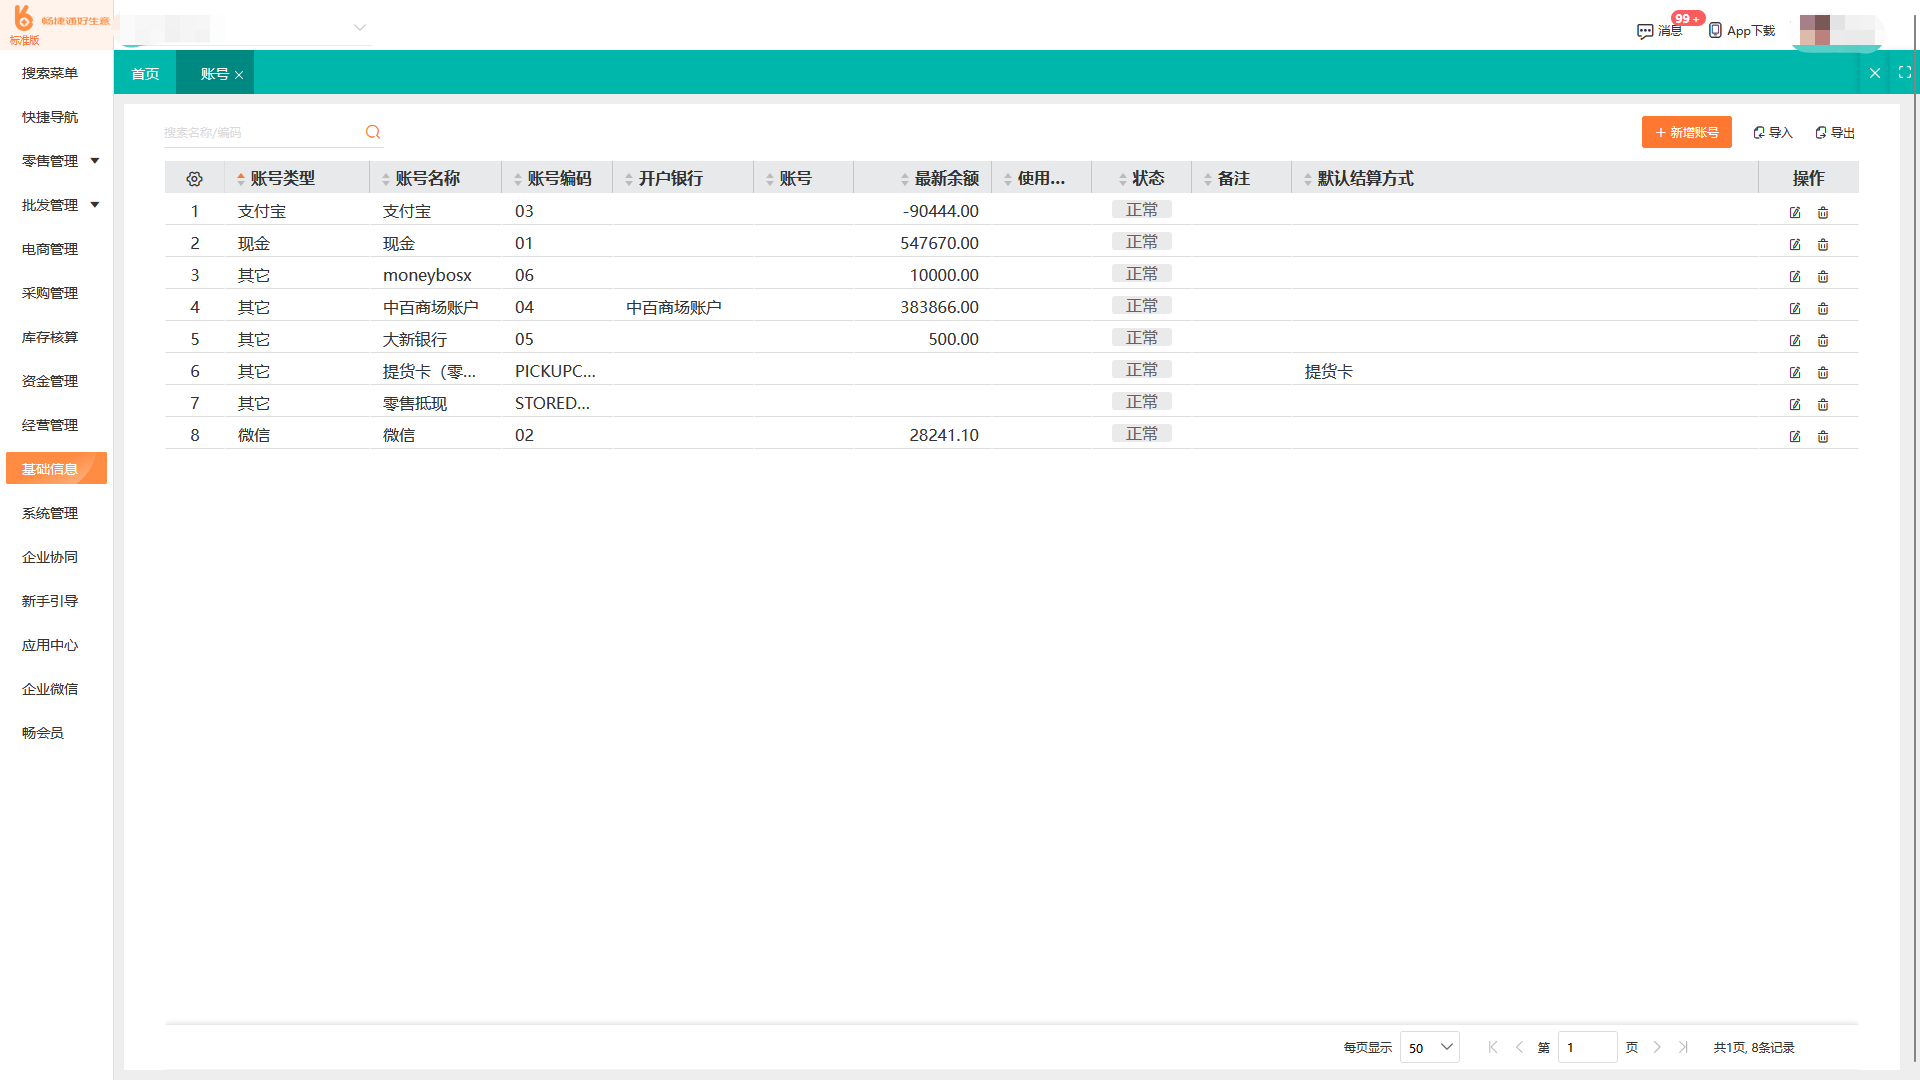Click the edit icon for 微信 account
The image size is (1920, 1080).
coord(1795,434)
